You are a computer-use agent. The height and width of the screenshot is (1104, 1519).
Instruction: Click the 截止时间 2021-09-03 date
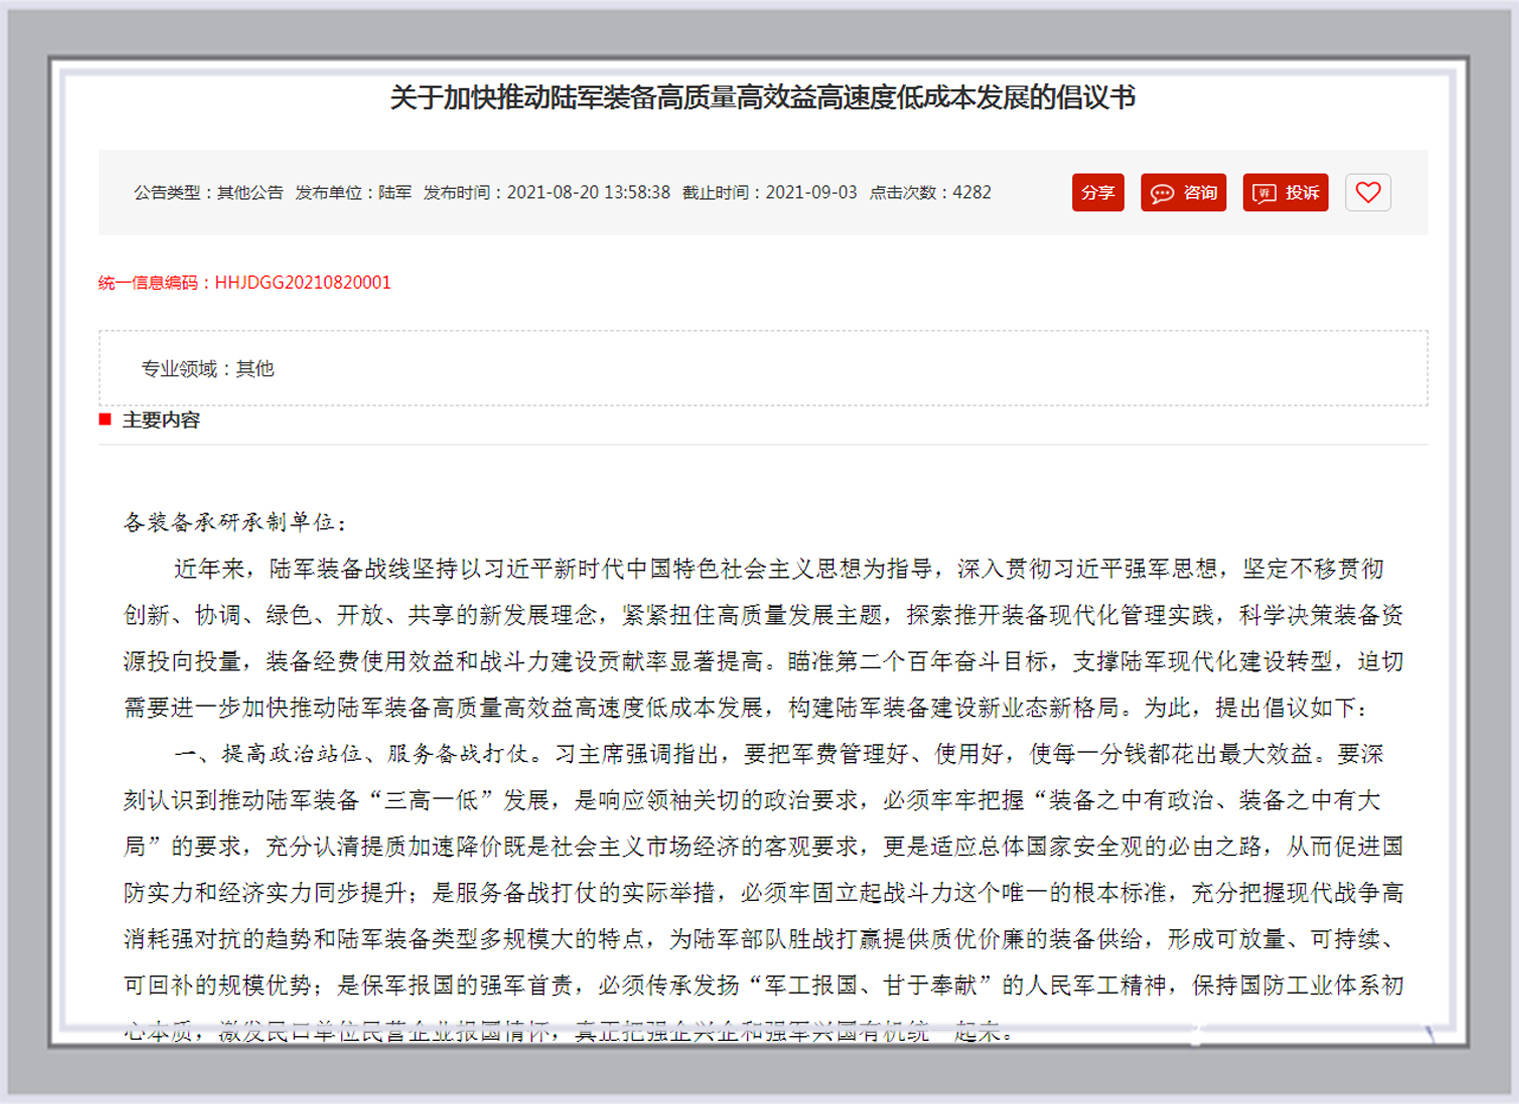coord(769,192)
